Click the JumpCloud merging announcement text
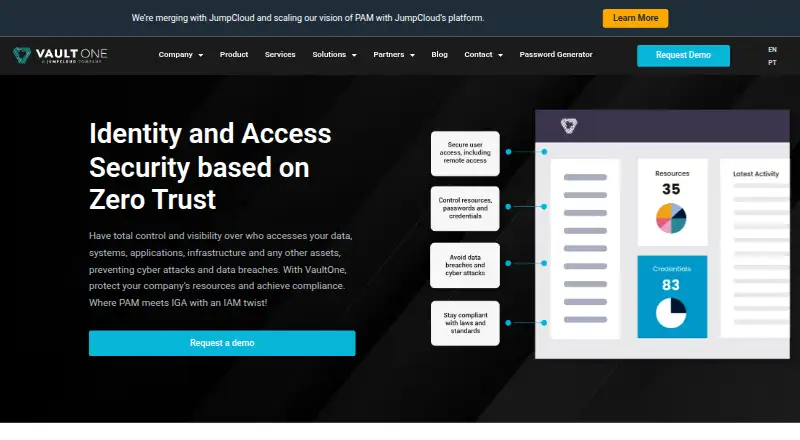This screenshot has width=800, height=440. 308,18
